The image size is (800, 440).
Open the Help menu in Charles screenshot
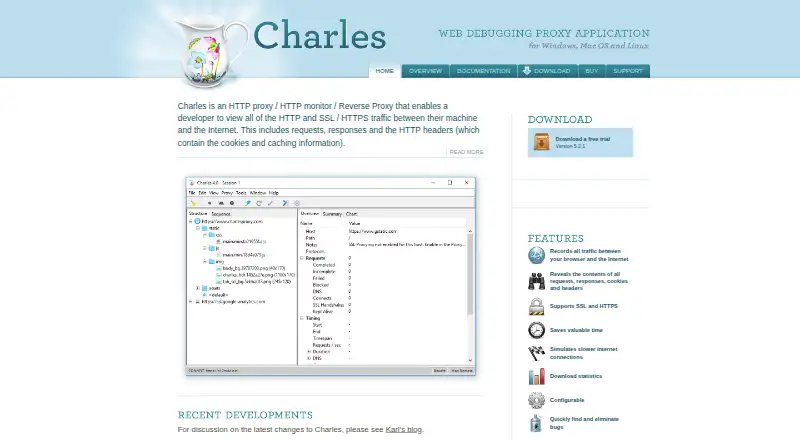click(x=273, y=193)
